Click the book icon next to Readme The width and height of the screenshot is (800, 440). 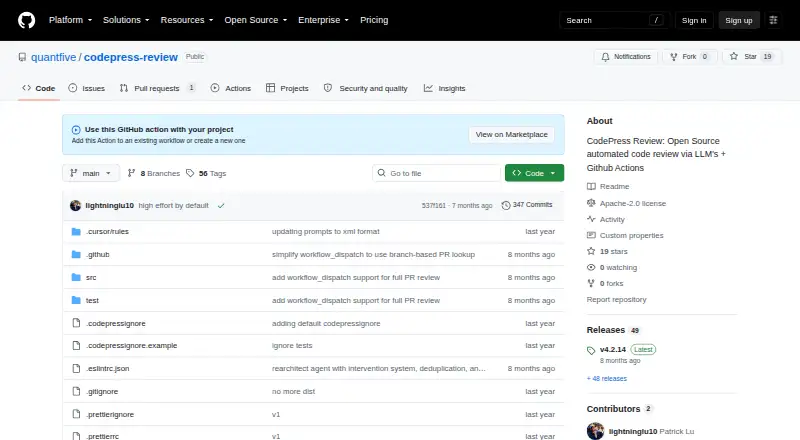click(591, 187)
